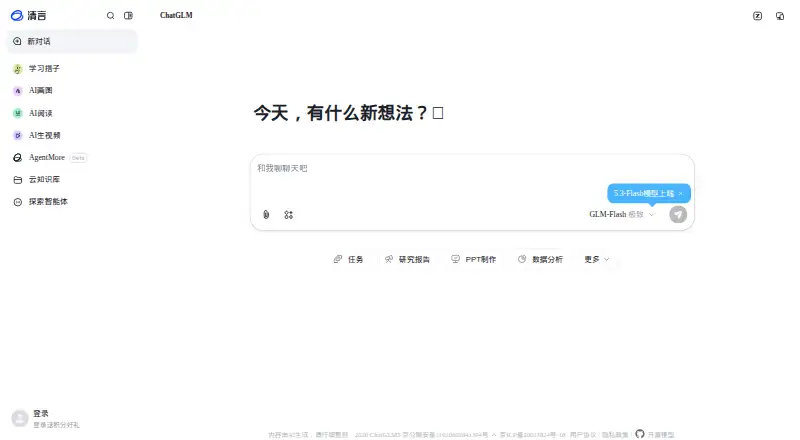Viewport: 800px width, 440px height.
Task: Click the AI画图 purple icon
Action: point(18,91)
